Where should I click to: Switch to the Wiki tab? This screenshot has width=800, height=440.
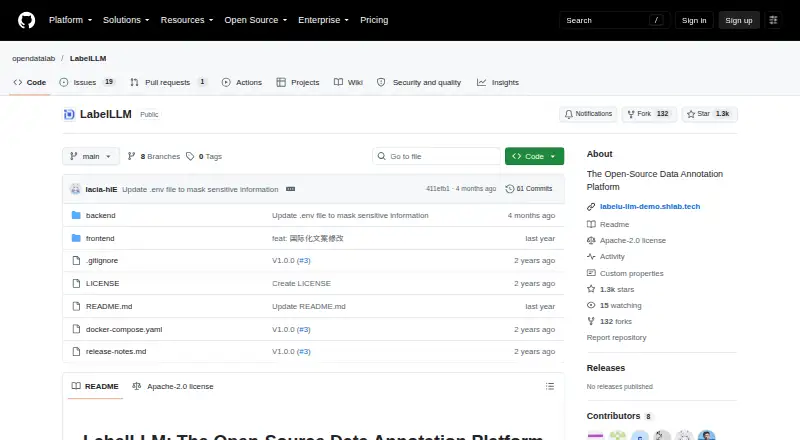click(348, 83)
